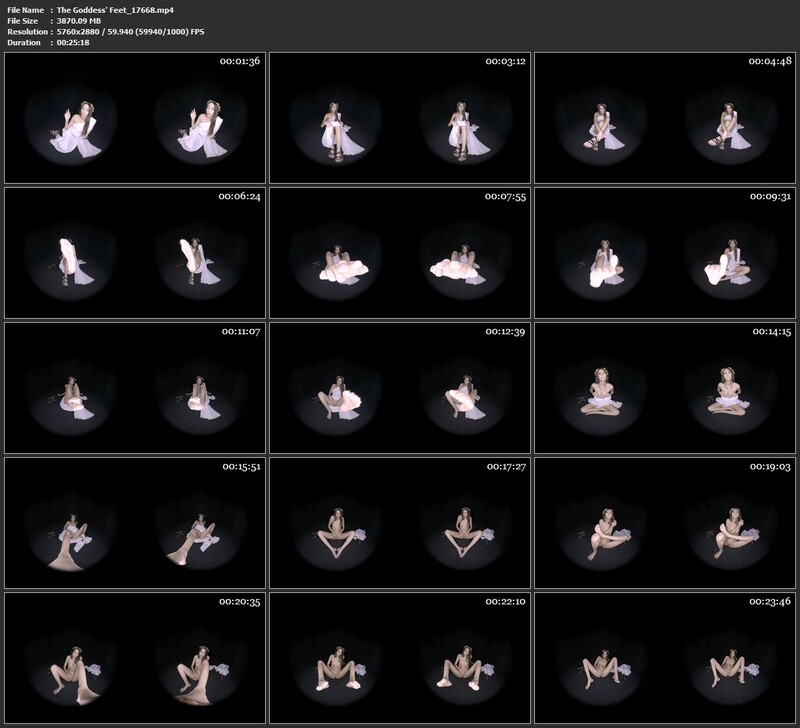Click the frame stamped 00:06:24
800x728 pixels.
click(135, 253)
